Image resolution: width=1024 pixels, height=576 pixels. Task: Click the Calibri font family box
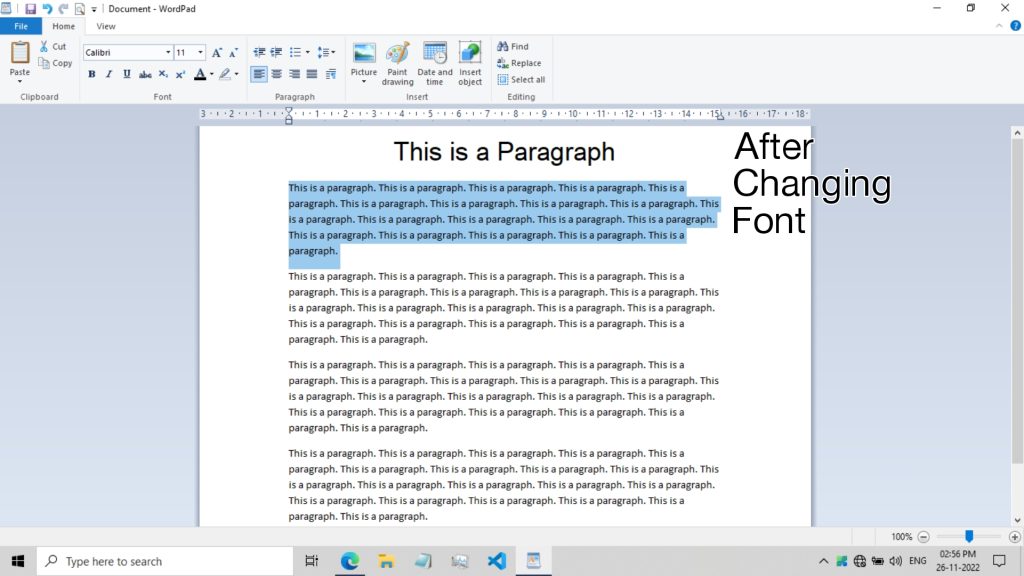[x=123, y=52]
